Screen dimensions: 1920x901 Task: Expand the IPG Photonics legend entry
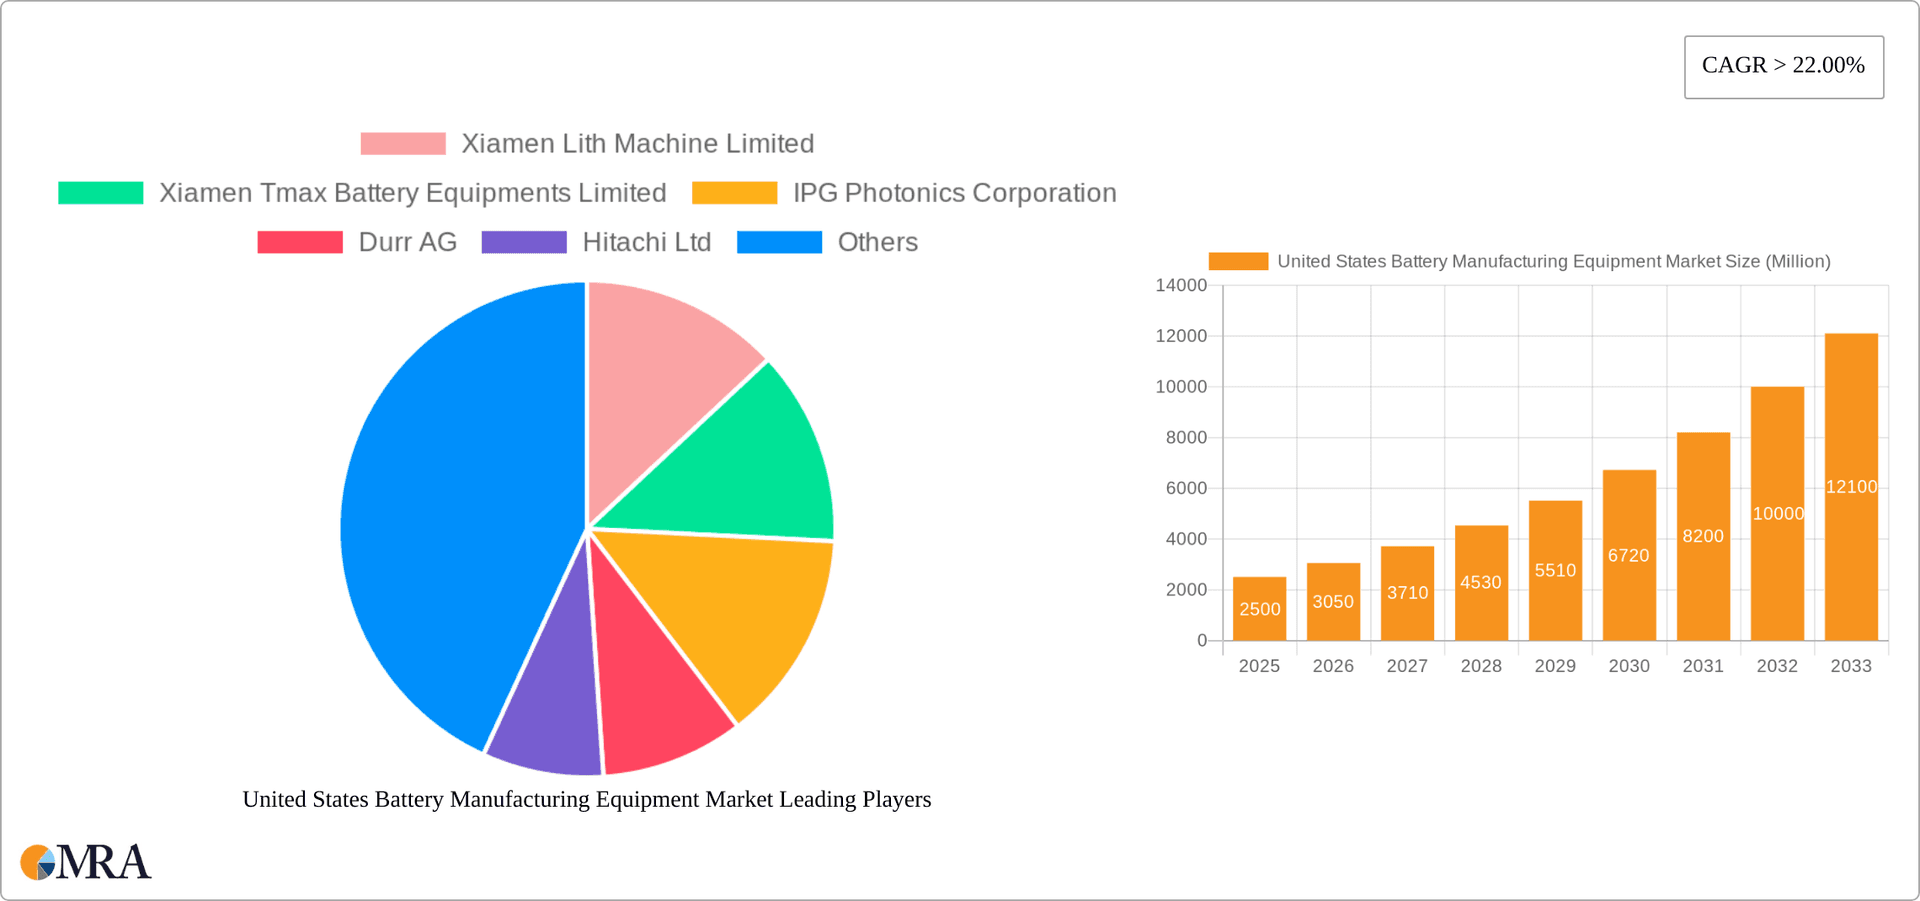(x=953, y=192)
